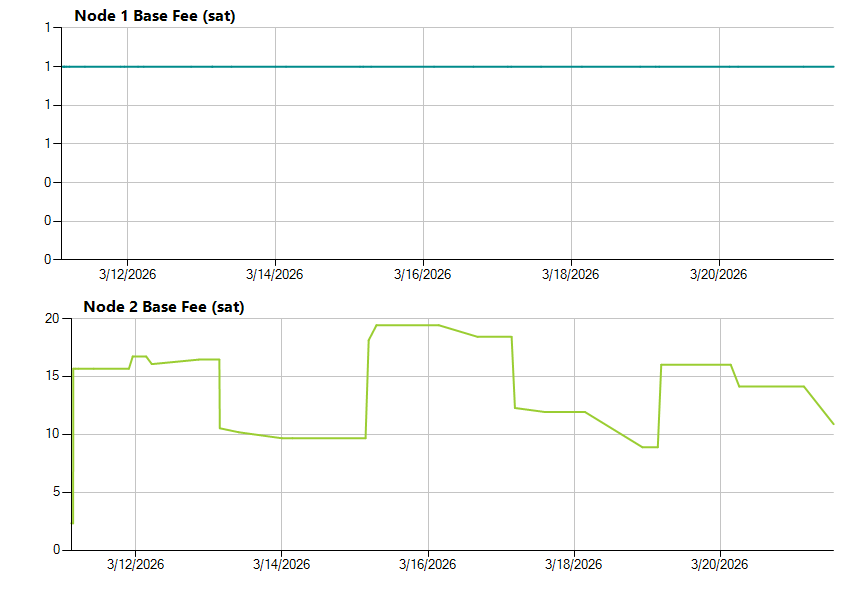
Task: Click the 5 value on Node 2 y-axis
Action: tap(55, 493)
